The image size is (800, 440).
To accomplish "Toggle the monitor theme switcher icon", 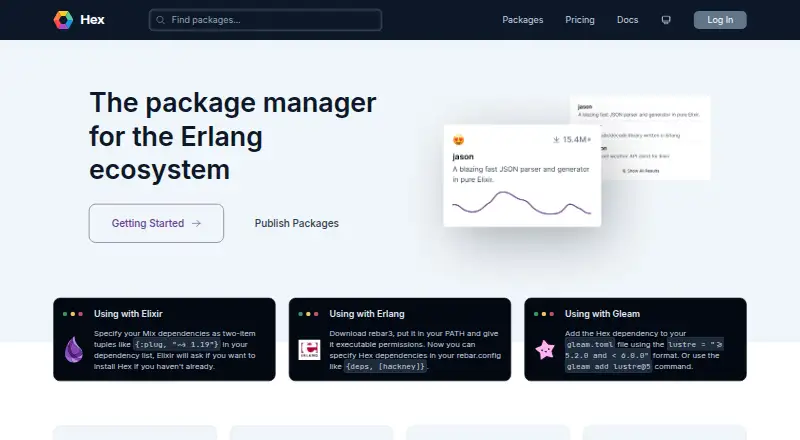I will pyautogui.click(x=666, y=20).
